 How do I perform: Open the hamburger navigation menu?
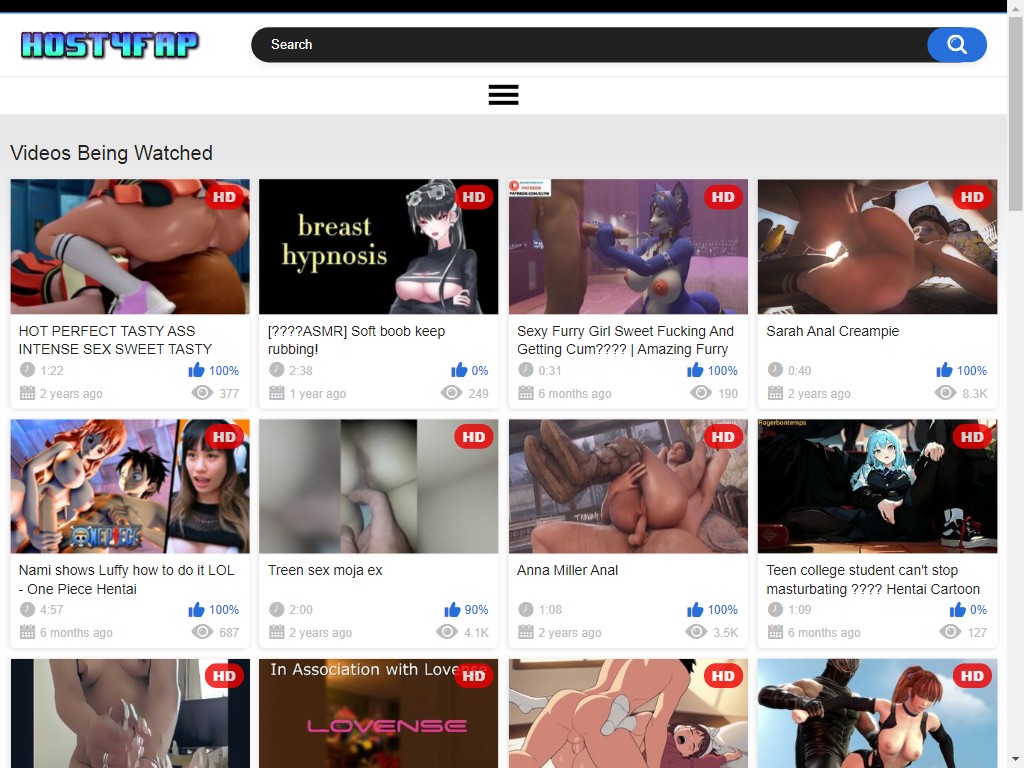coord(503,95)
